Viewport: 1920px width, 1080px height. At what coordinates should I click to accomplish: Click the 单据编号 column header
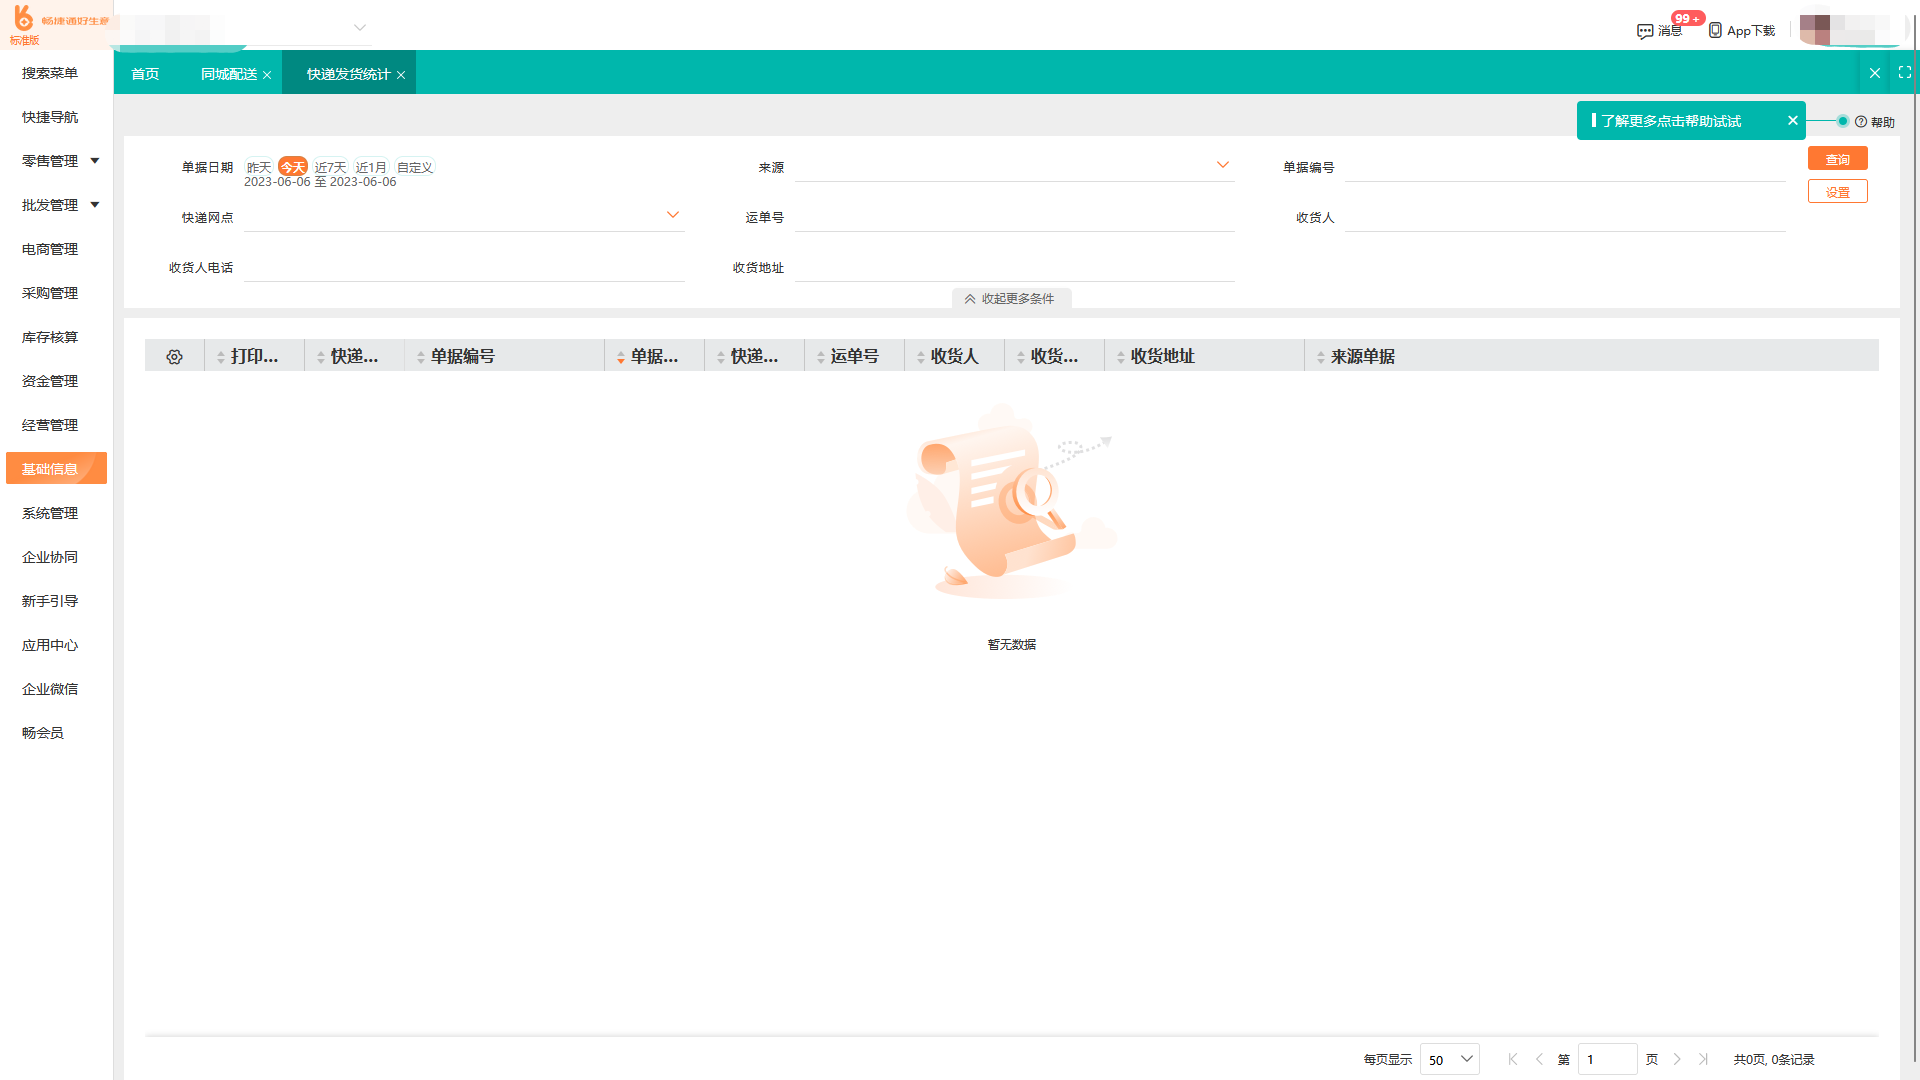[x=462, y=356]
